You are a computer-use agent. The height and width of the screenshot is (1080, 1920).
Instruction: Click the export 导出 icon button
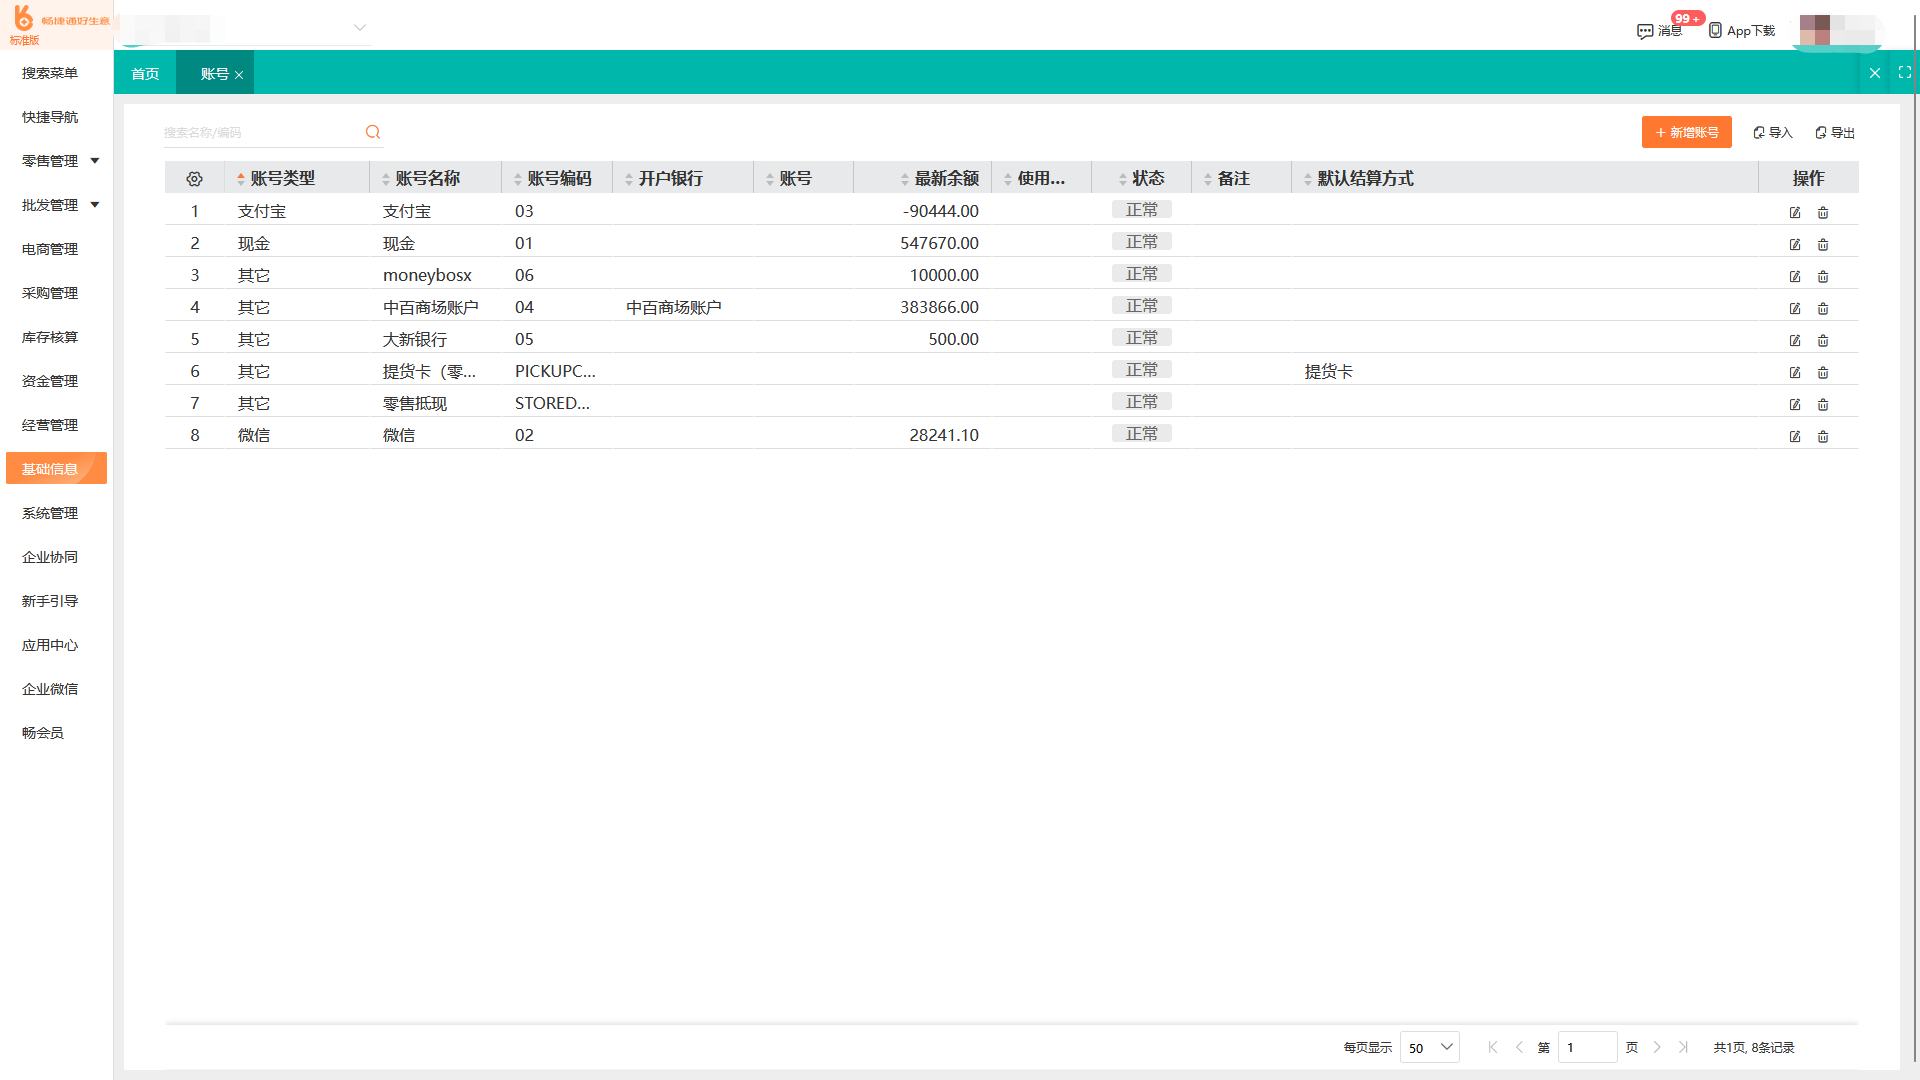tap(1838, 131)
